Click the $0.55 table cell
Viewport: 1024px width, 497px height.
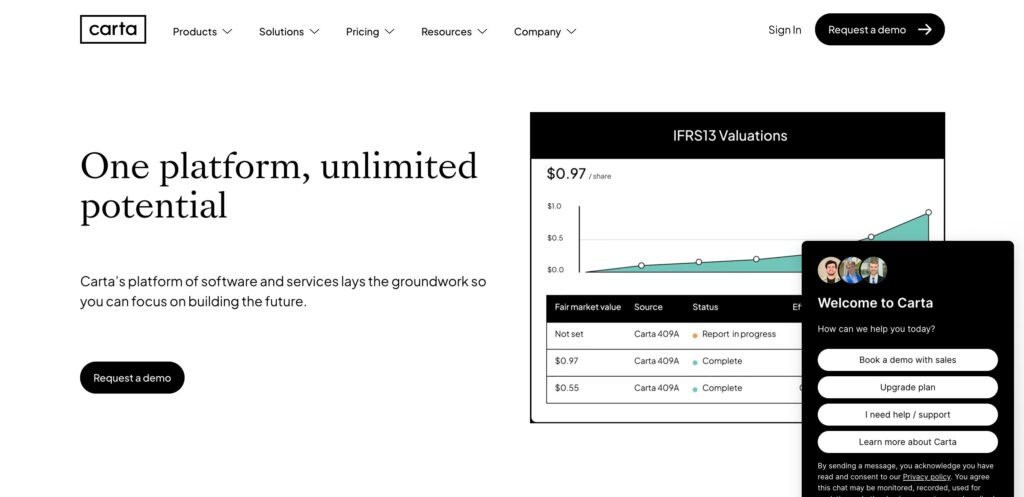pyautogui.click(x=566, y=388)
